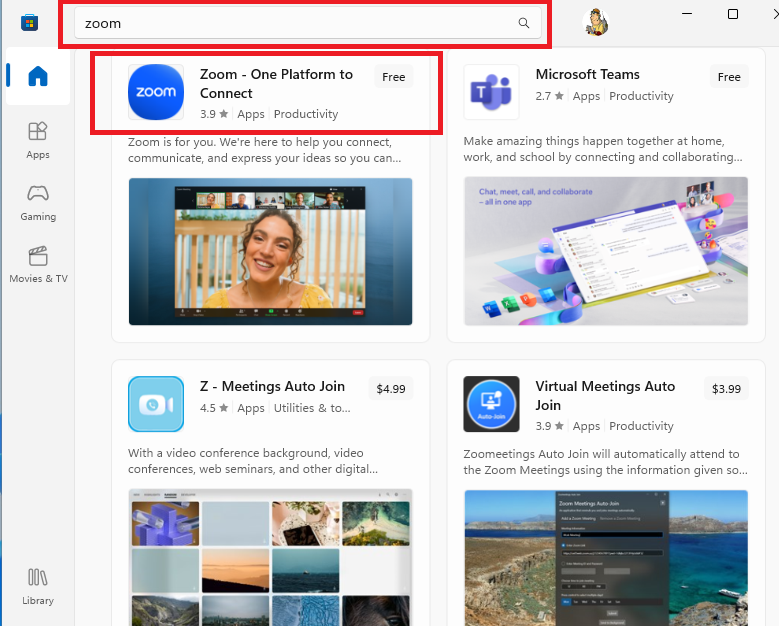Screen dimensions: 779x626
Task: Click Productivity category under Microsoft Teams
Action: coord(641,96)
